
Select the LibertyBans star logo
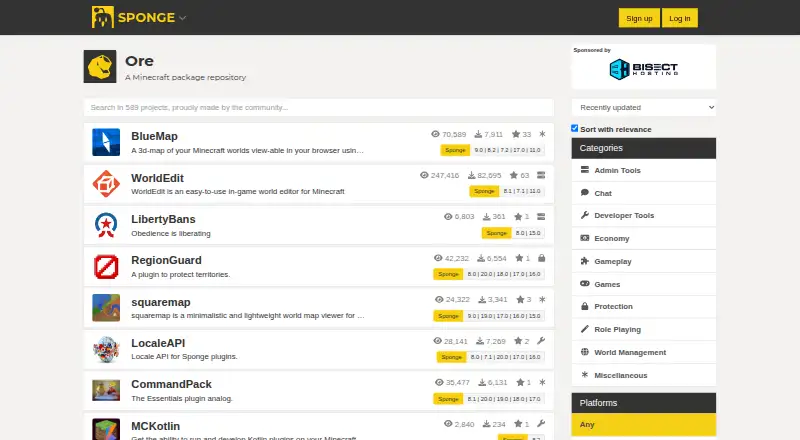point(106,225)
